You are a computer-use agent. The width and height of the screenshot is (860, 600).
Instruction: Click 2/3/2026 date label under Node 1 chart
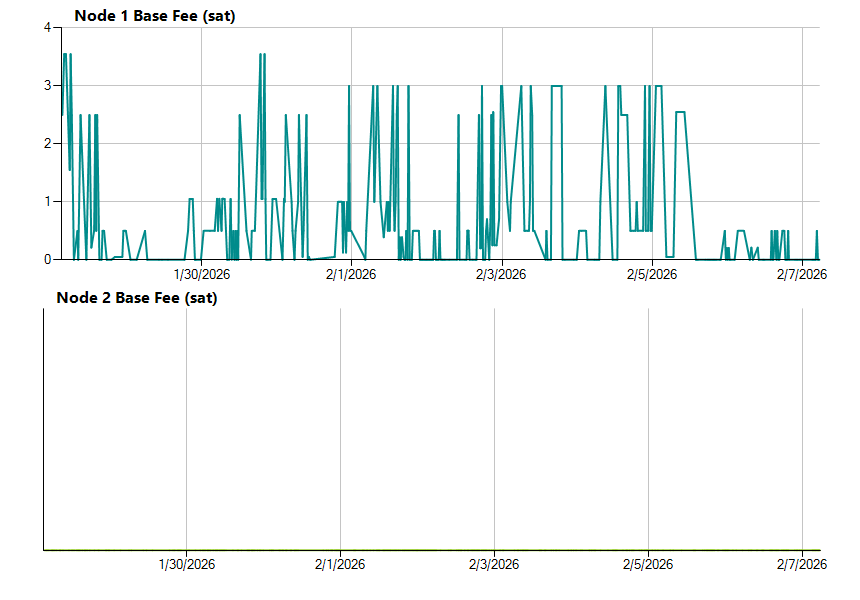pos(501,274)
